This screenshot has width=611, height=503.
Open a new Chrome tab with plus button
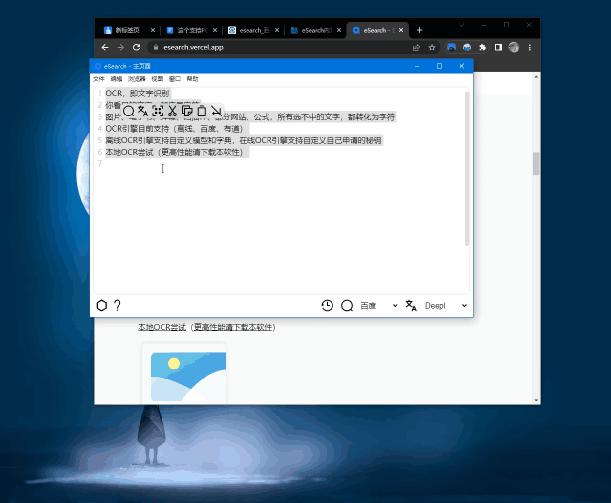point(419,30)
